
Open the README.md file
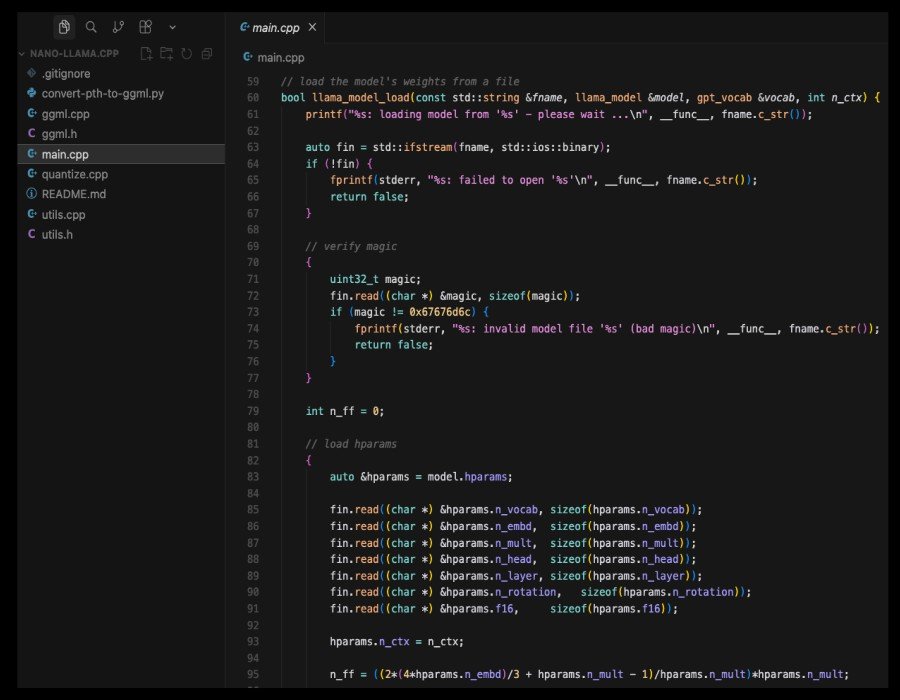click(x=73, y=194)
